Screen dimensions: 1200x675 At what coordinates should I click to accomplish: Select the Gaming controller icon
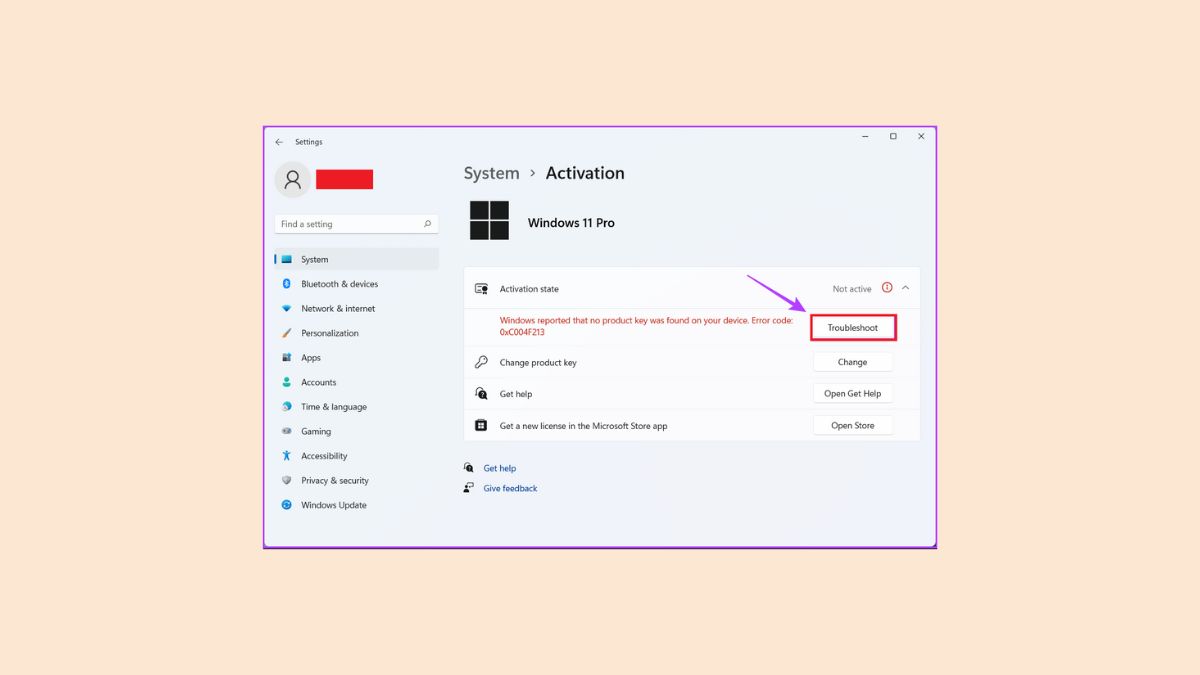click(289, 431)
